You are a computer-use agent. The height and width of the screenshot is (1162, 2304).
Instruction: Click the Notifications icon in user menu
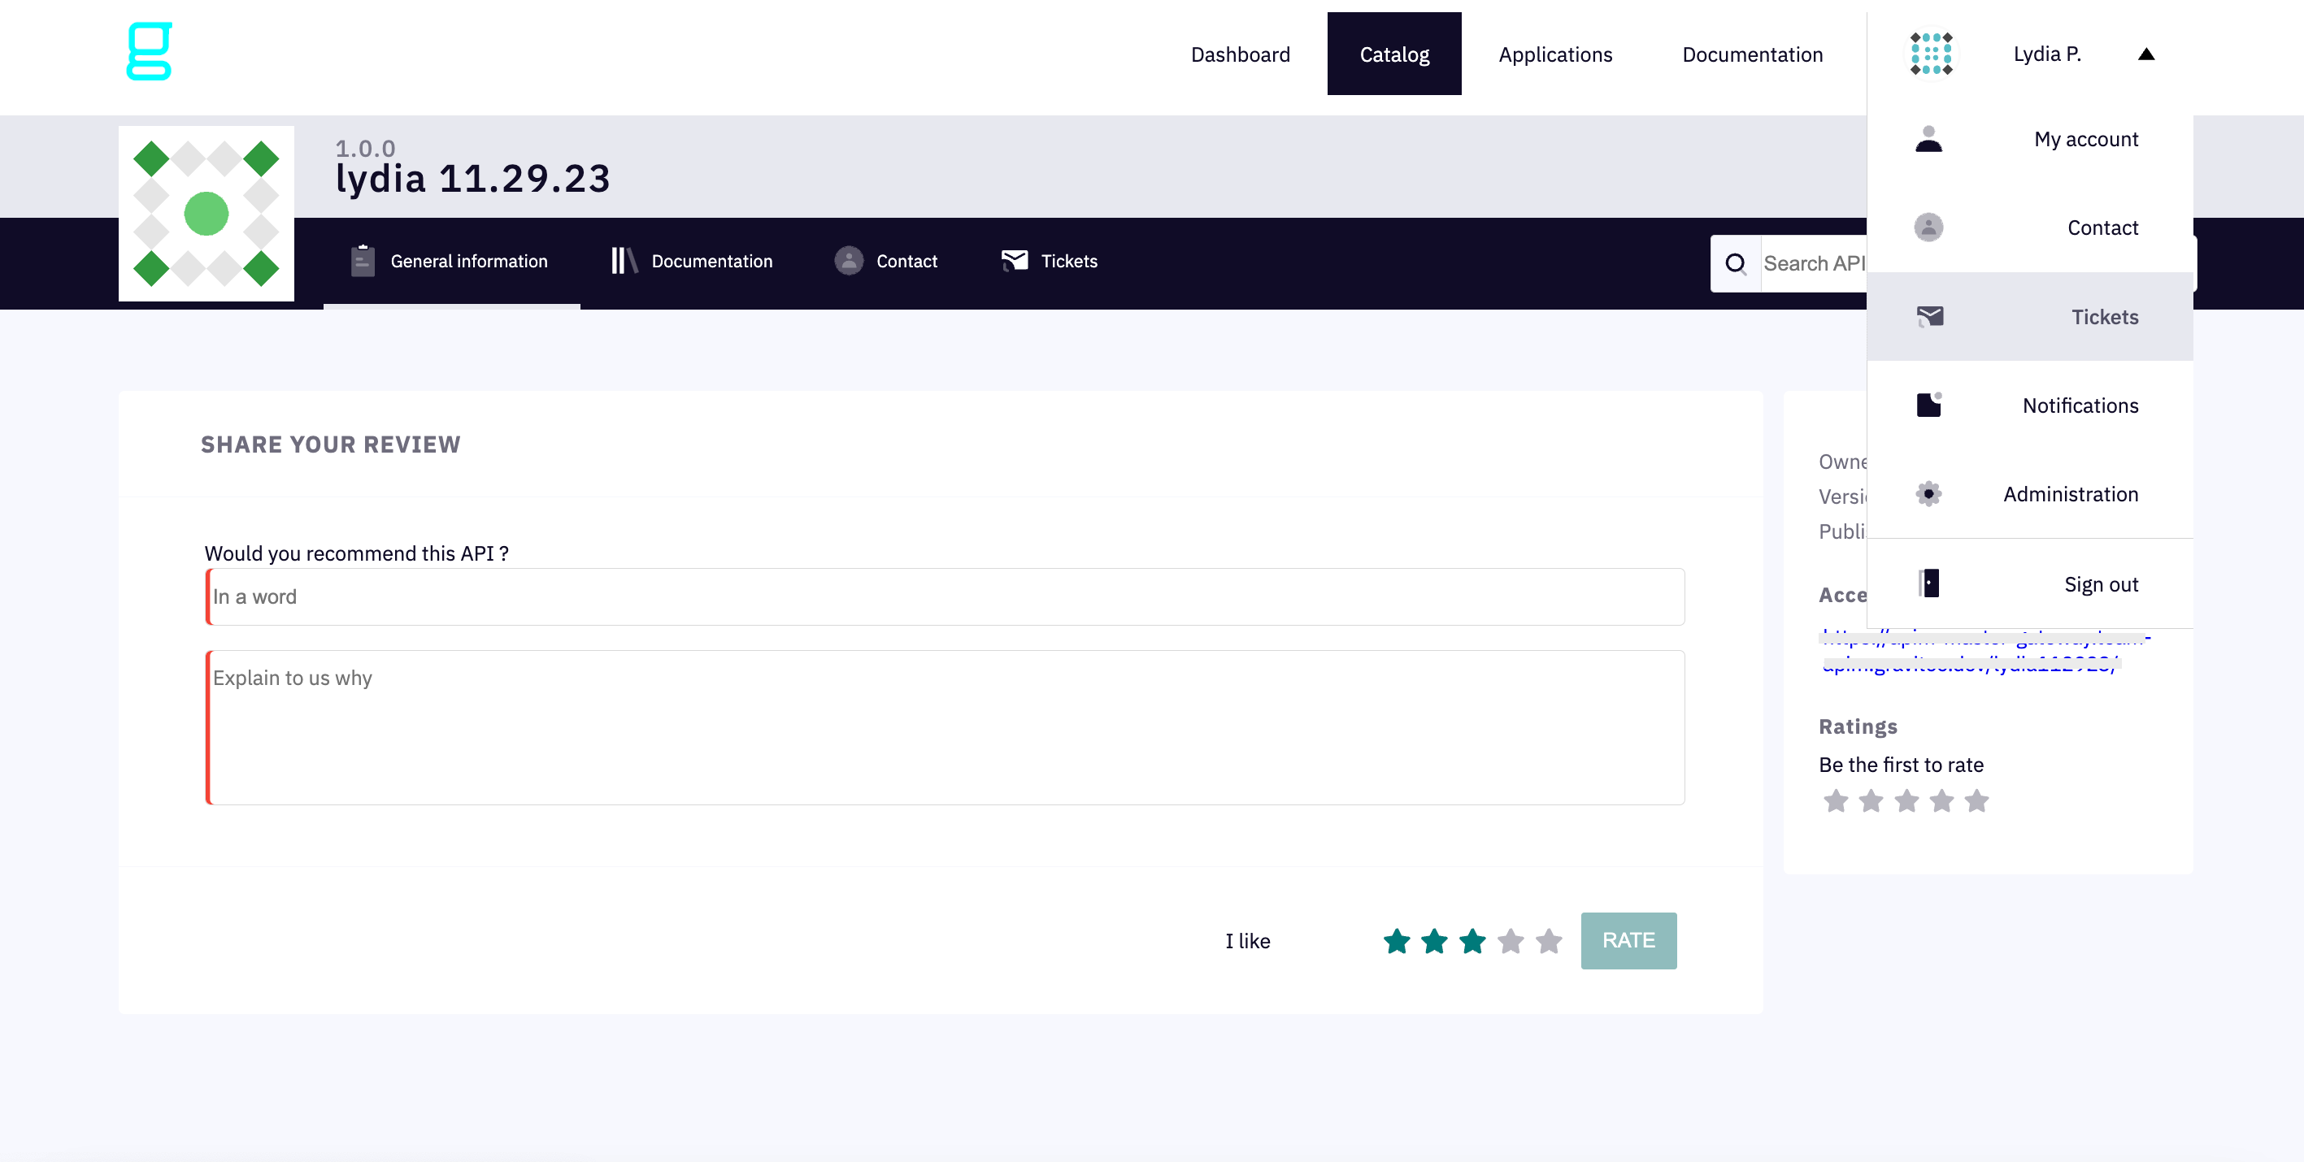pos(1928,405)
